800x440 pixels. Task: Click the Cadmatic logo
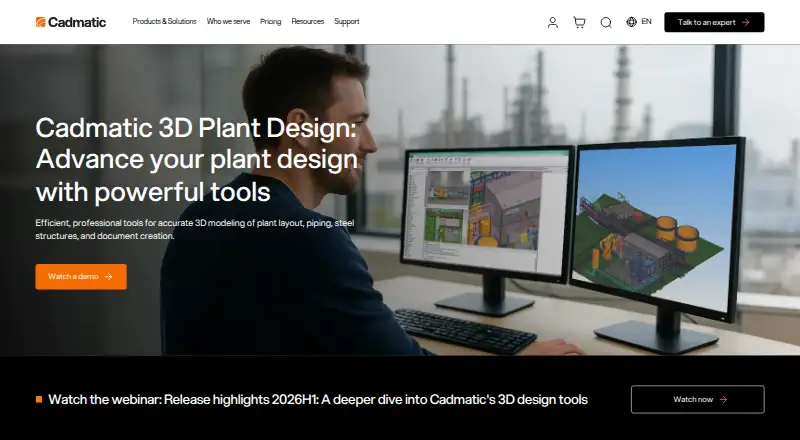coord(71,22)
